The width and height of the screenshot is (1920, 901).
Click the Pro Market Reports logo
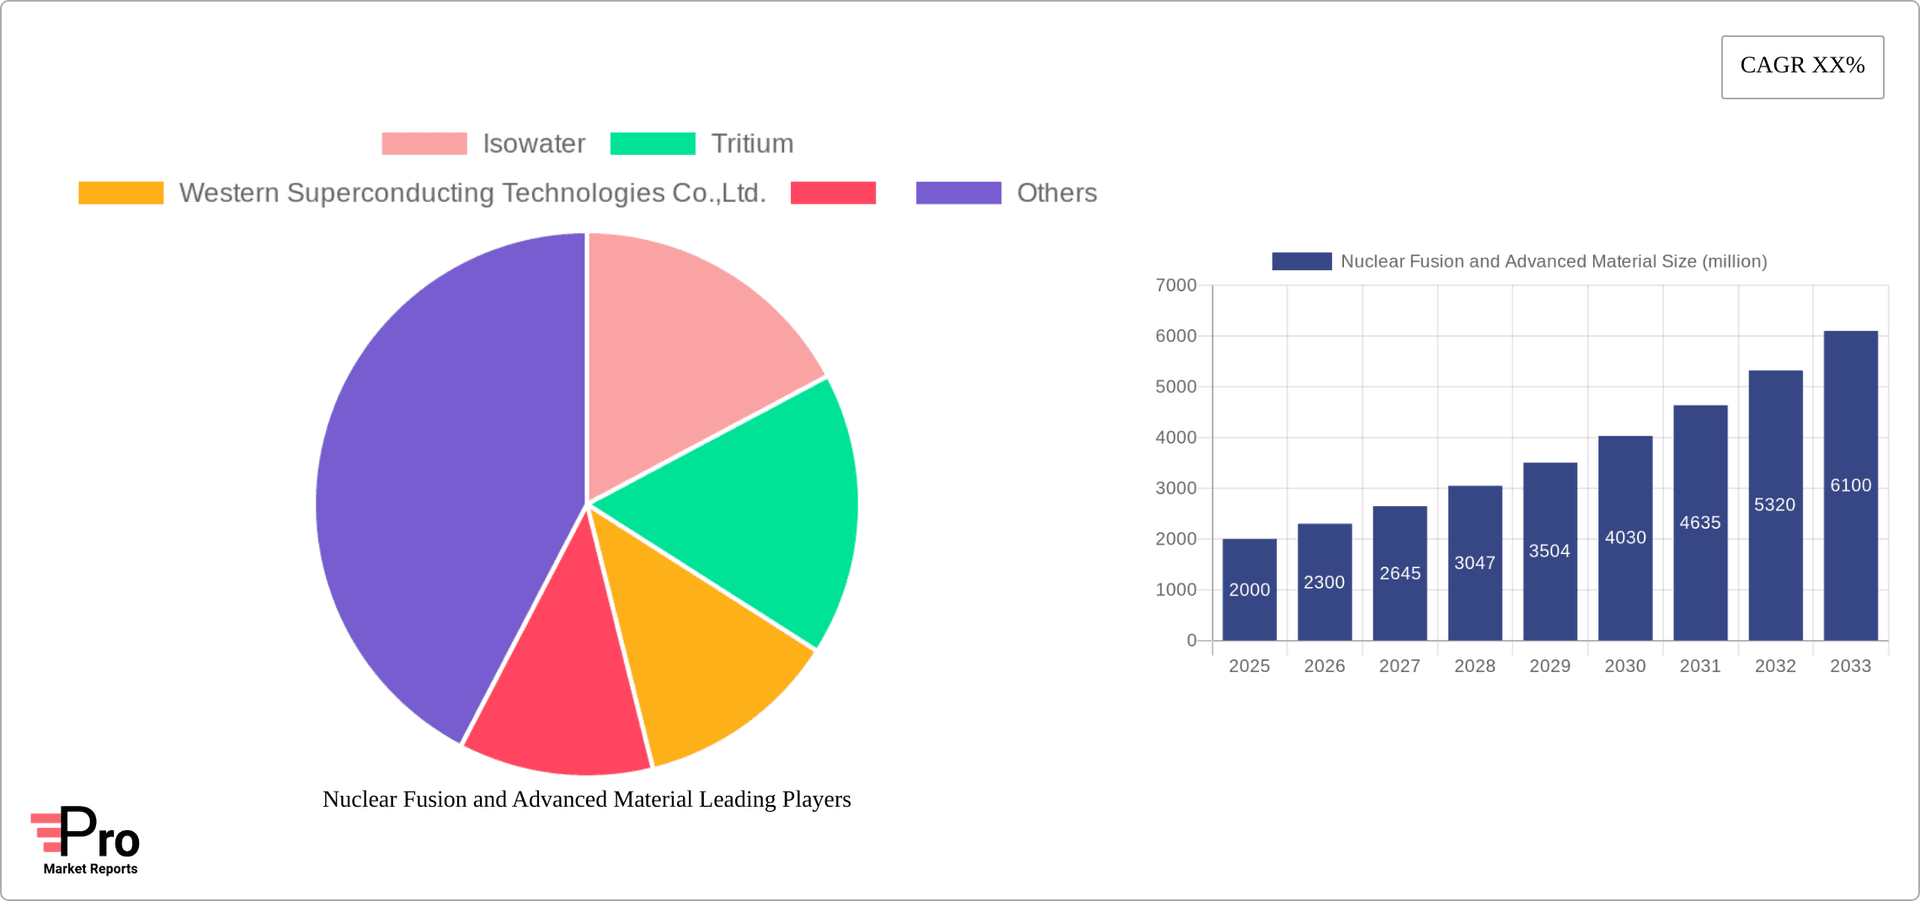(x=85, y=838)
